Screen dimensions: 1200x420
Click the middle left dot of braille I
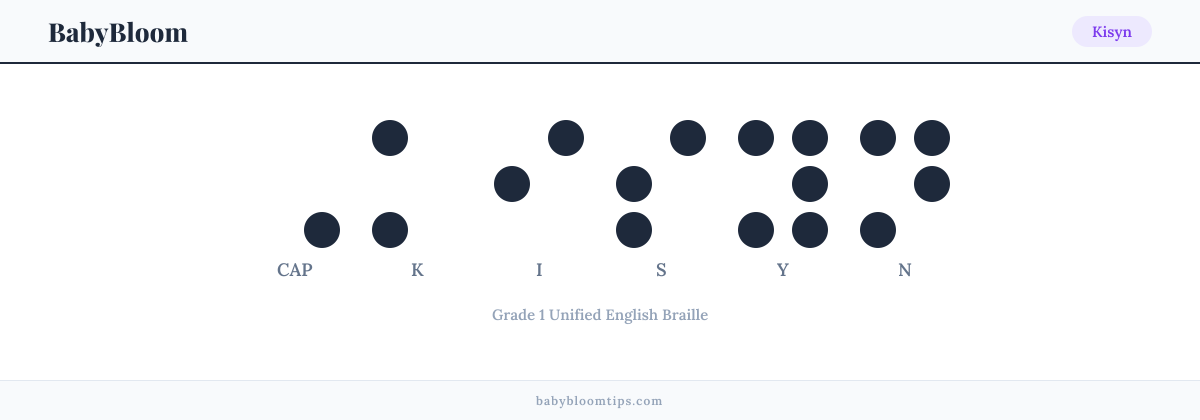[512, 184]
